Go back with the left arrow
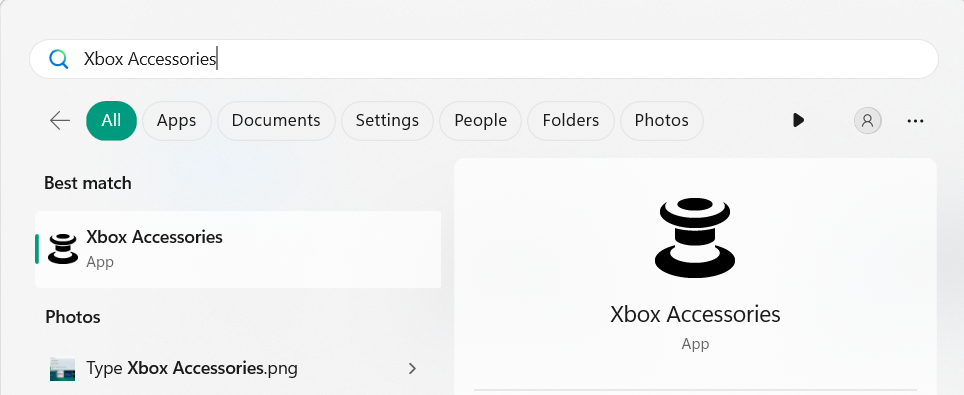This screenshot has height=395, width=964. (x=60, y=121)
